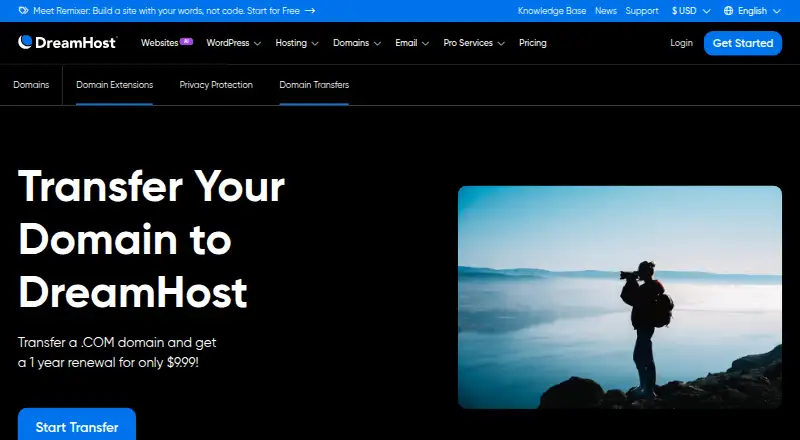Image resolution: width=800 pixels, height=440 pixels.
Task: Expand the WordPress dropdown menu
Action: pyautogui.click(x=234, y=43)
